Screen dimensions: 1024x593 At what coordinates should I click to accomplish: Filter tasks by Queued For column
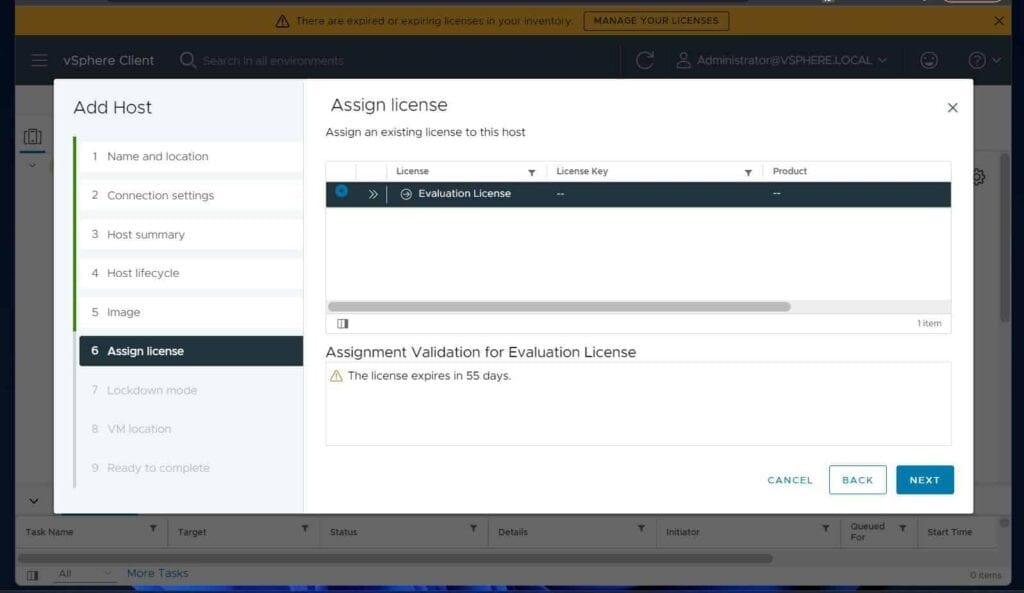pos(902,528)
